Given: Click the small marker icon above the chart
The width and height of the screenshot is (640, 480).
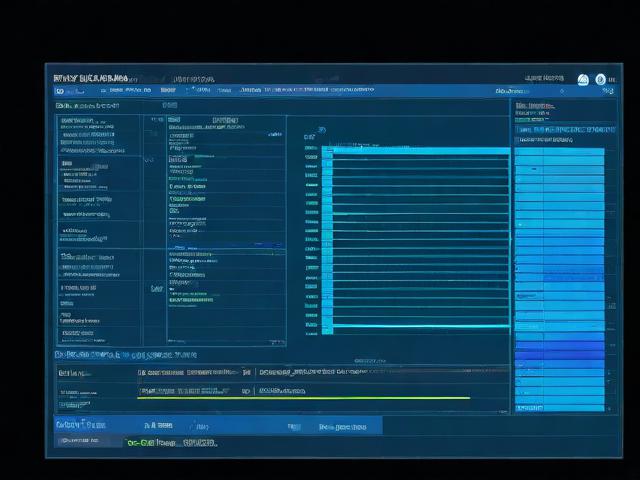Looking at the screenshot, I should [321, 129].
